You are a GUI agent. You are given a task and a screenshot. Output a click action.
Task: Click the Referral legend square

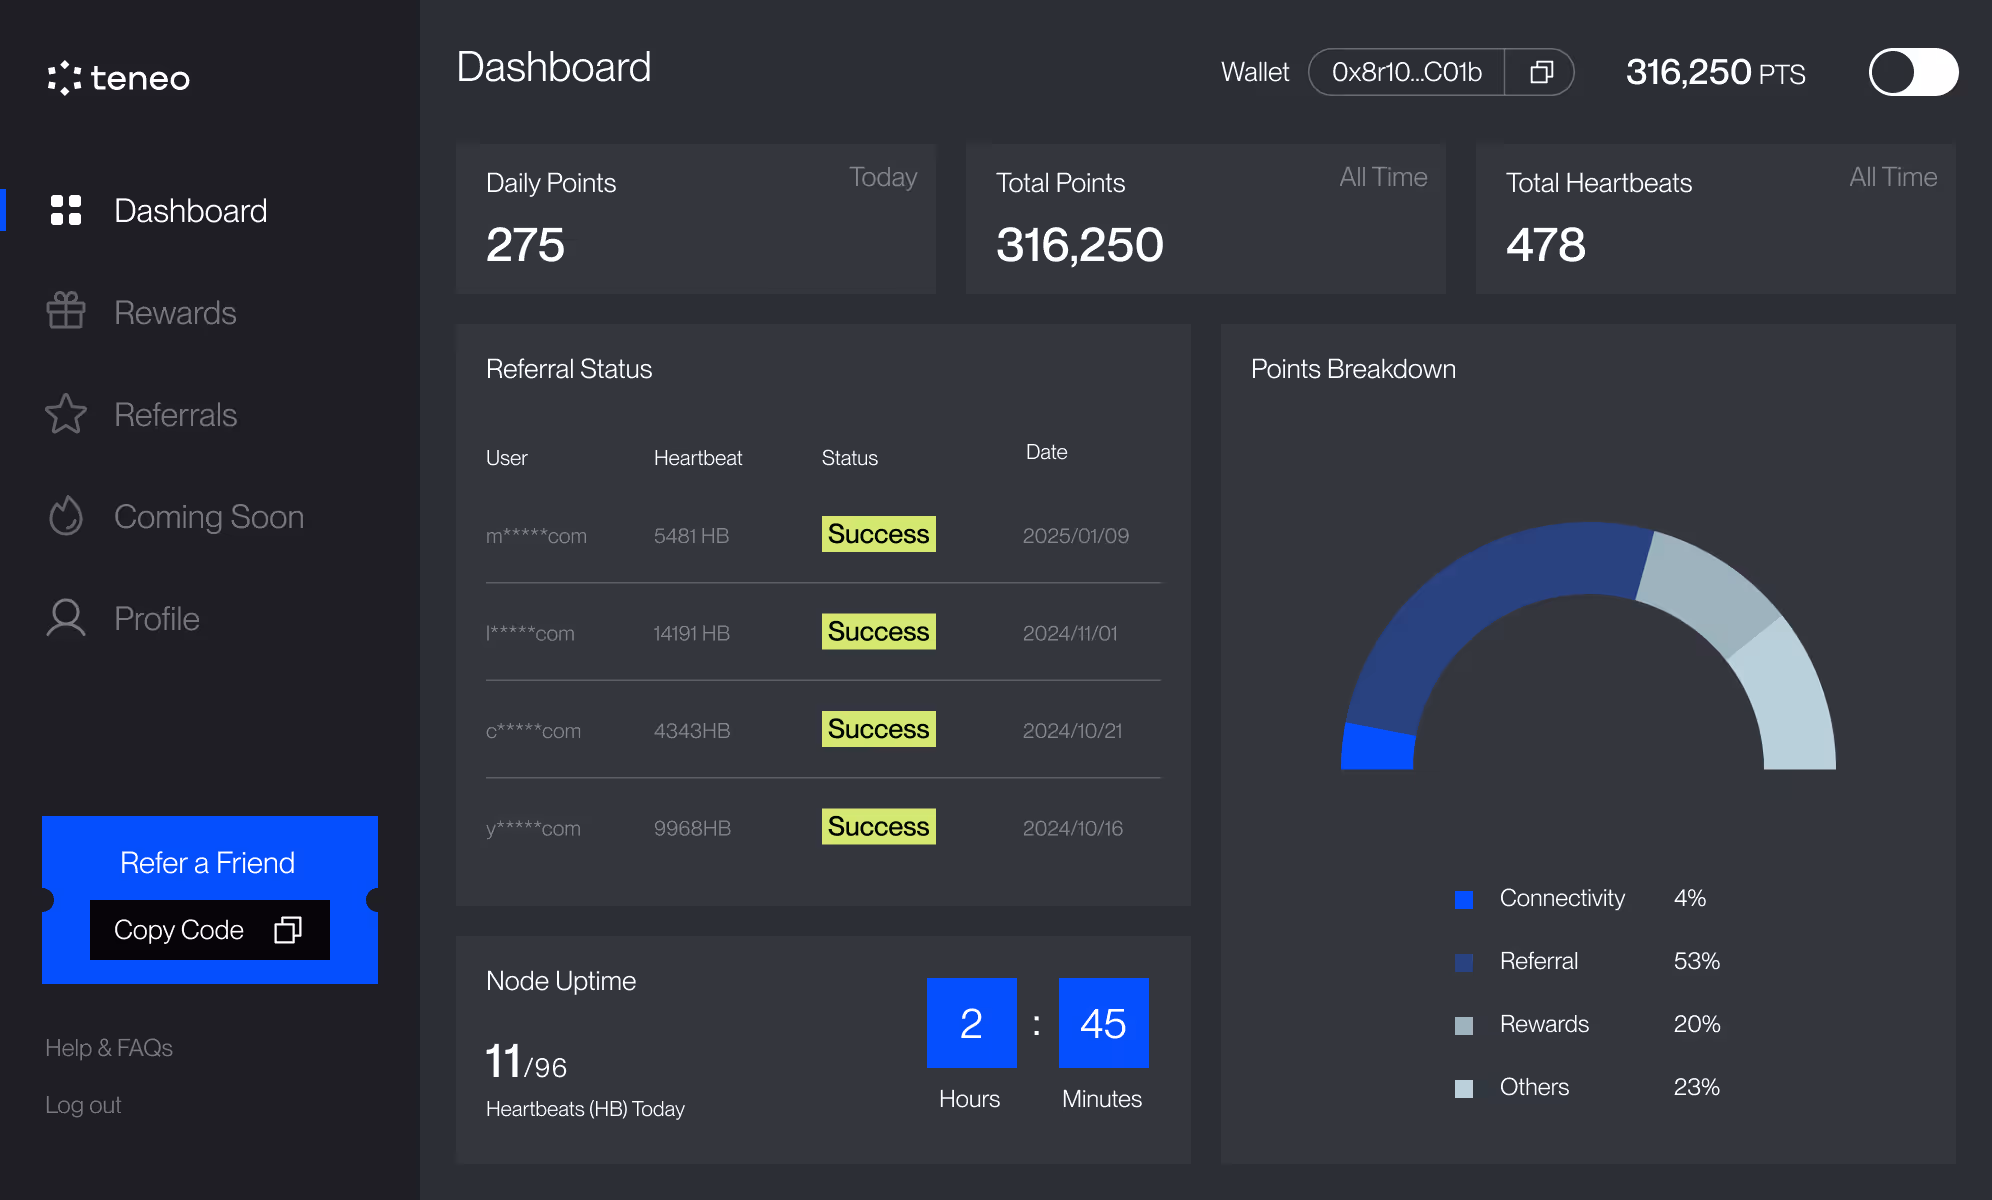[1466, 962]
